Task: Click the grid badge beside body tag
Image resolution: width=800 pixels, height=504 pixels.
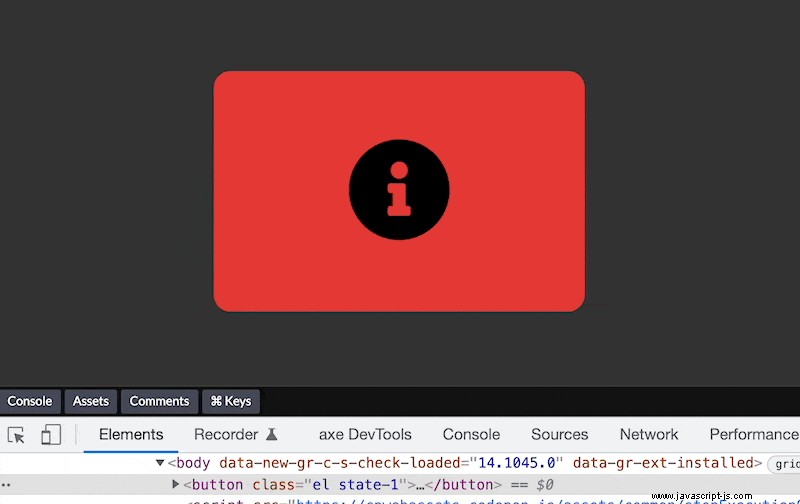Action: pyautogui.click(x=783, y=464)
